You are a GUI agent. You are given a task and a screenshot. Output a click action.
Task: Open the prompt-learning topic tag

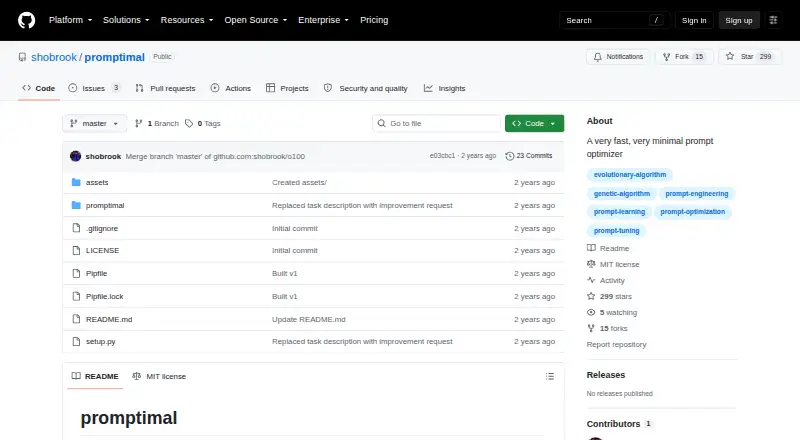point(619,211)
